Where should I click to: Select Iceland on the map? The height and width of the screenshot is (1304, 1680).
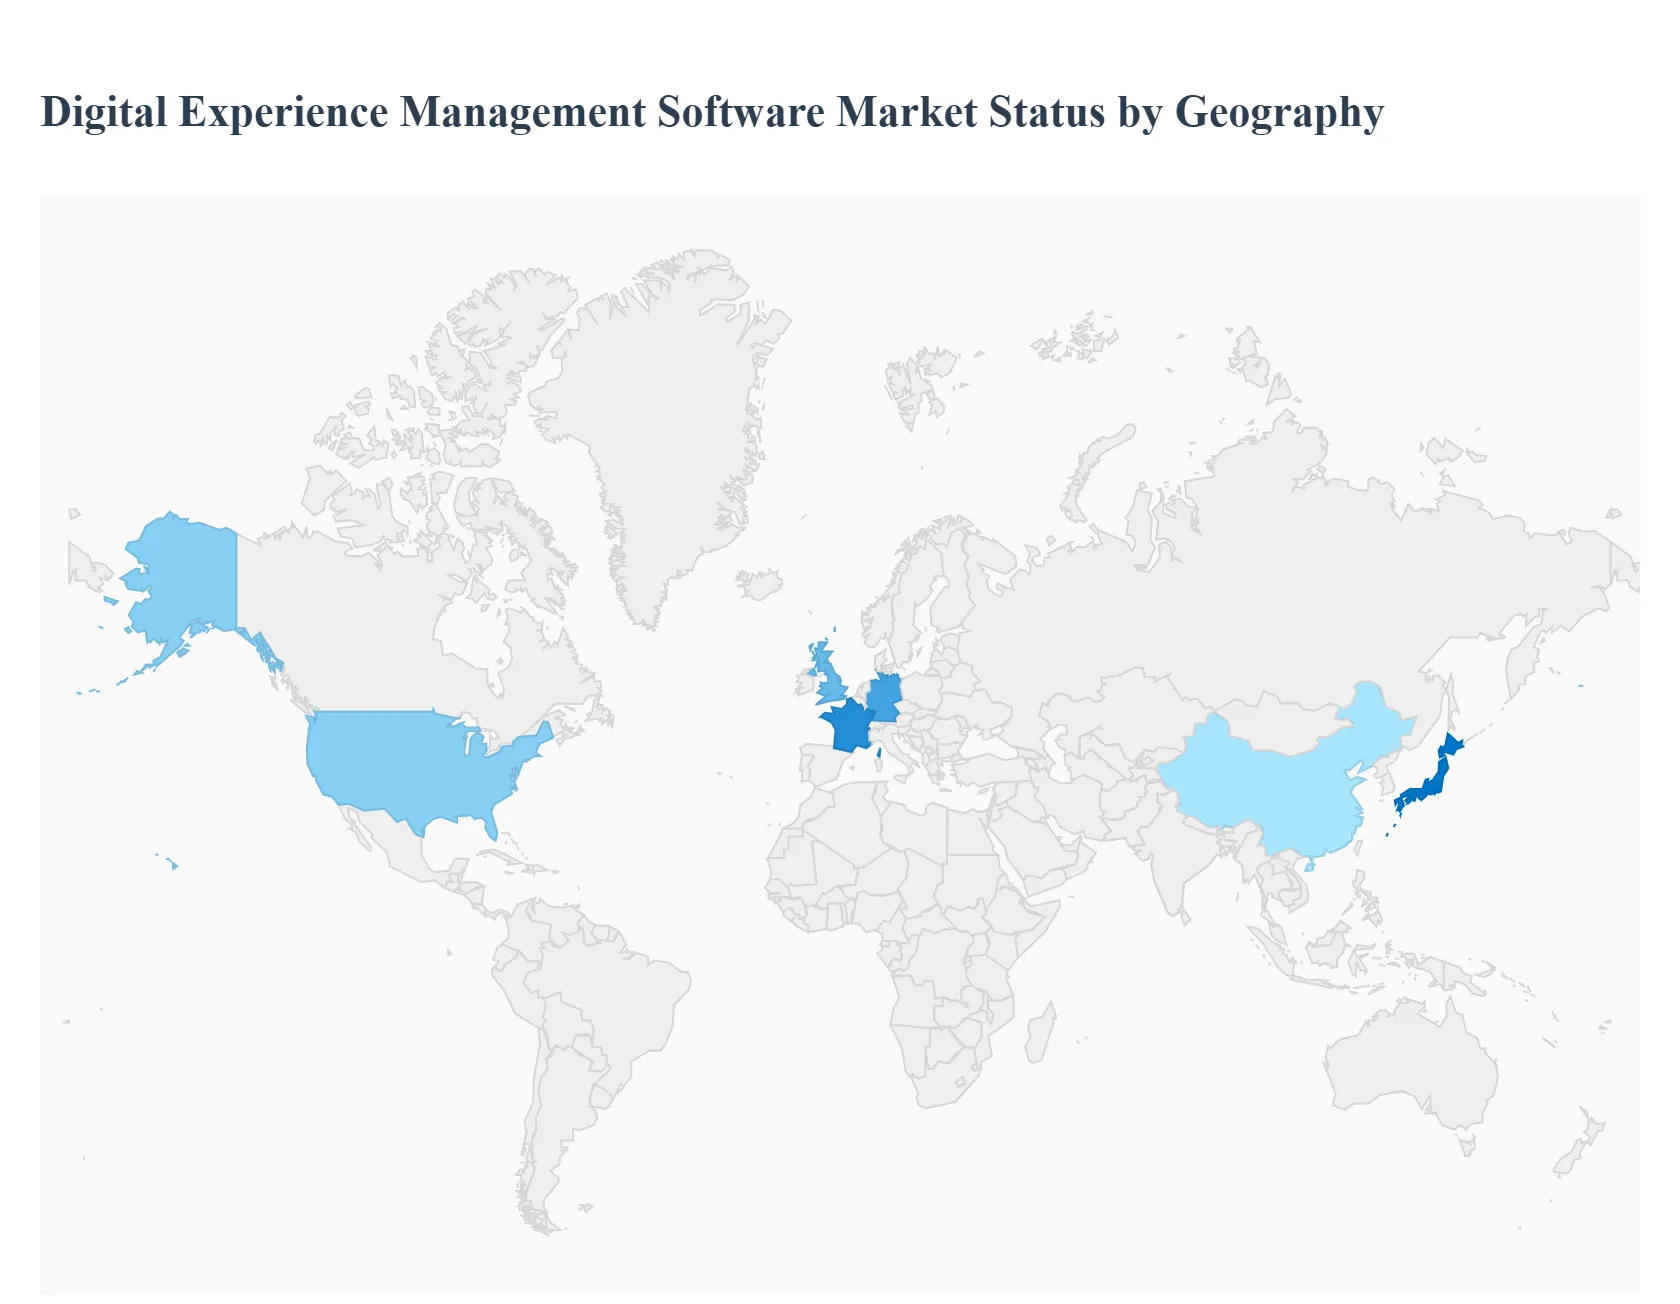760,583
